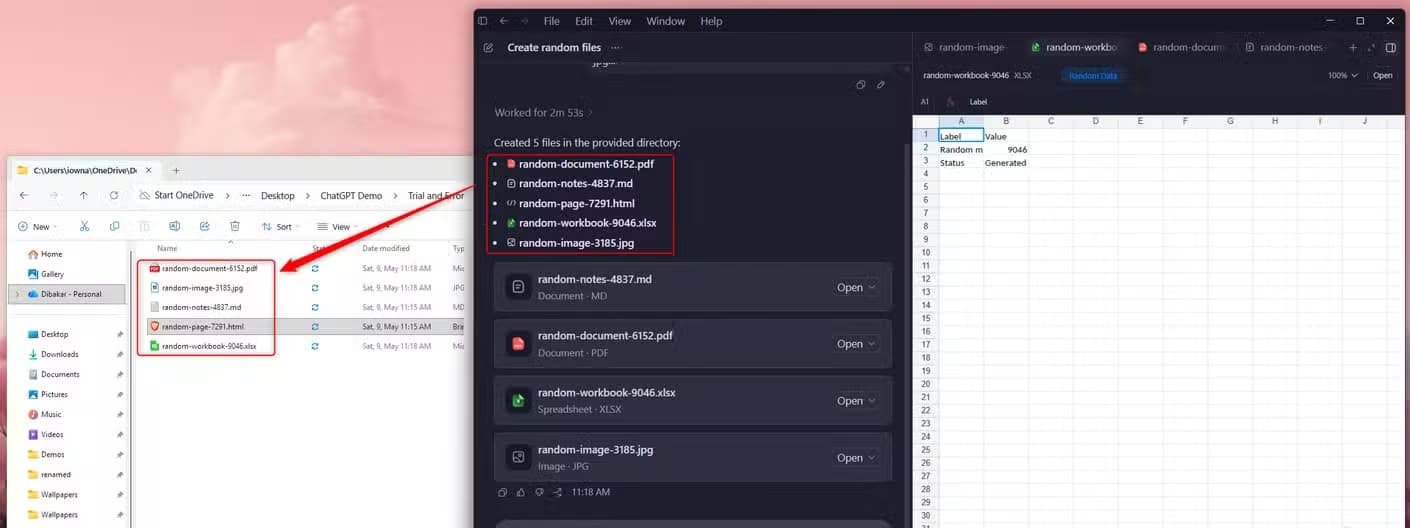Screen dimensions: 1410x528
Task: Select the Random Data sheet tab
Action: (x=1093, y=75)
